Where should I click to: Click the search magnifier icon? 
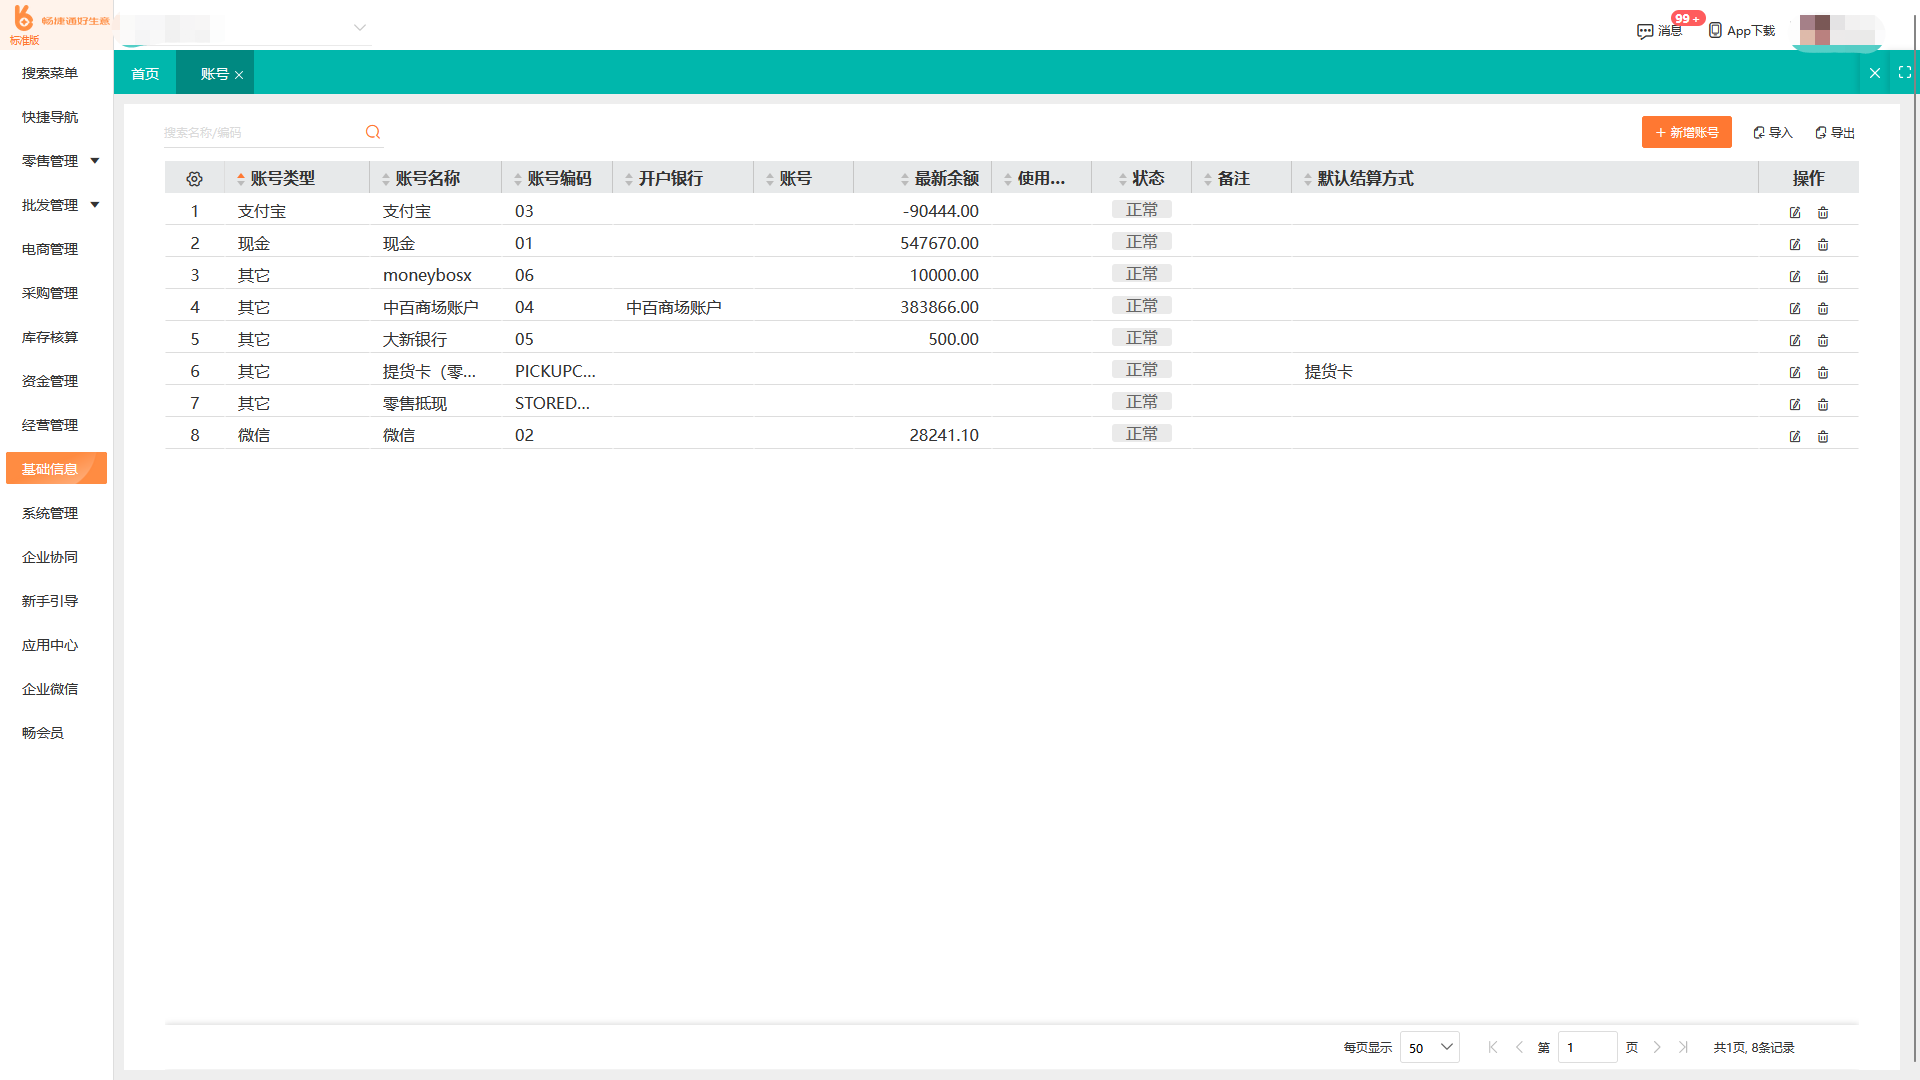click(x=373, y=132)
